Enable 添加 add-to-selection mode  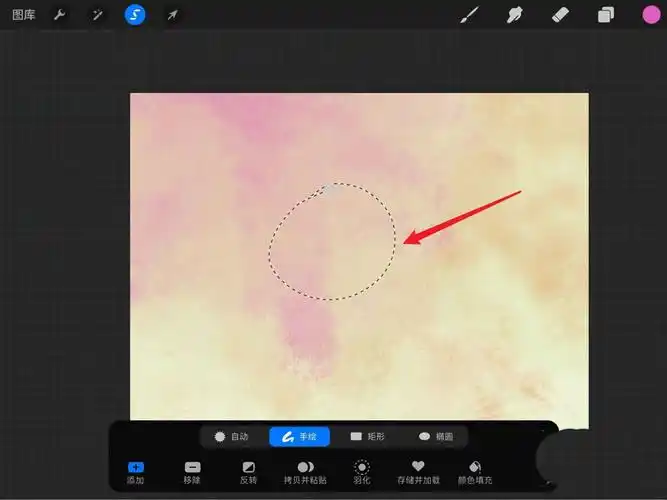coord(135,472)
